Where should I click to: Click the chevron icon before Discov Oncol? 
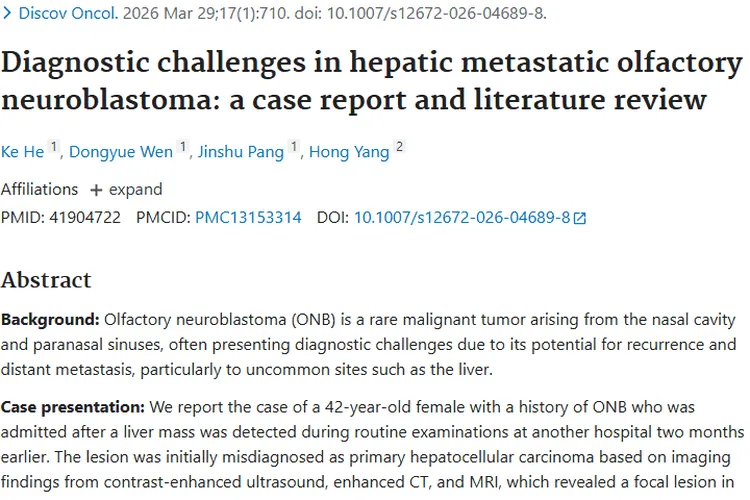(x=7, y=13)
